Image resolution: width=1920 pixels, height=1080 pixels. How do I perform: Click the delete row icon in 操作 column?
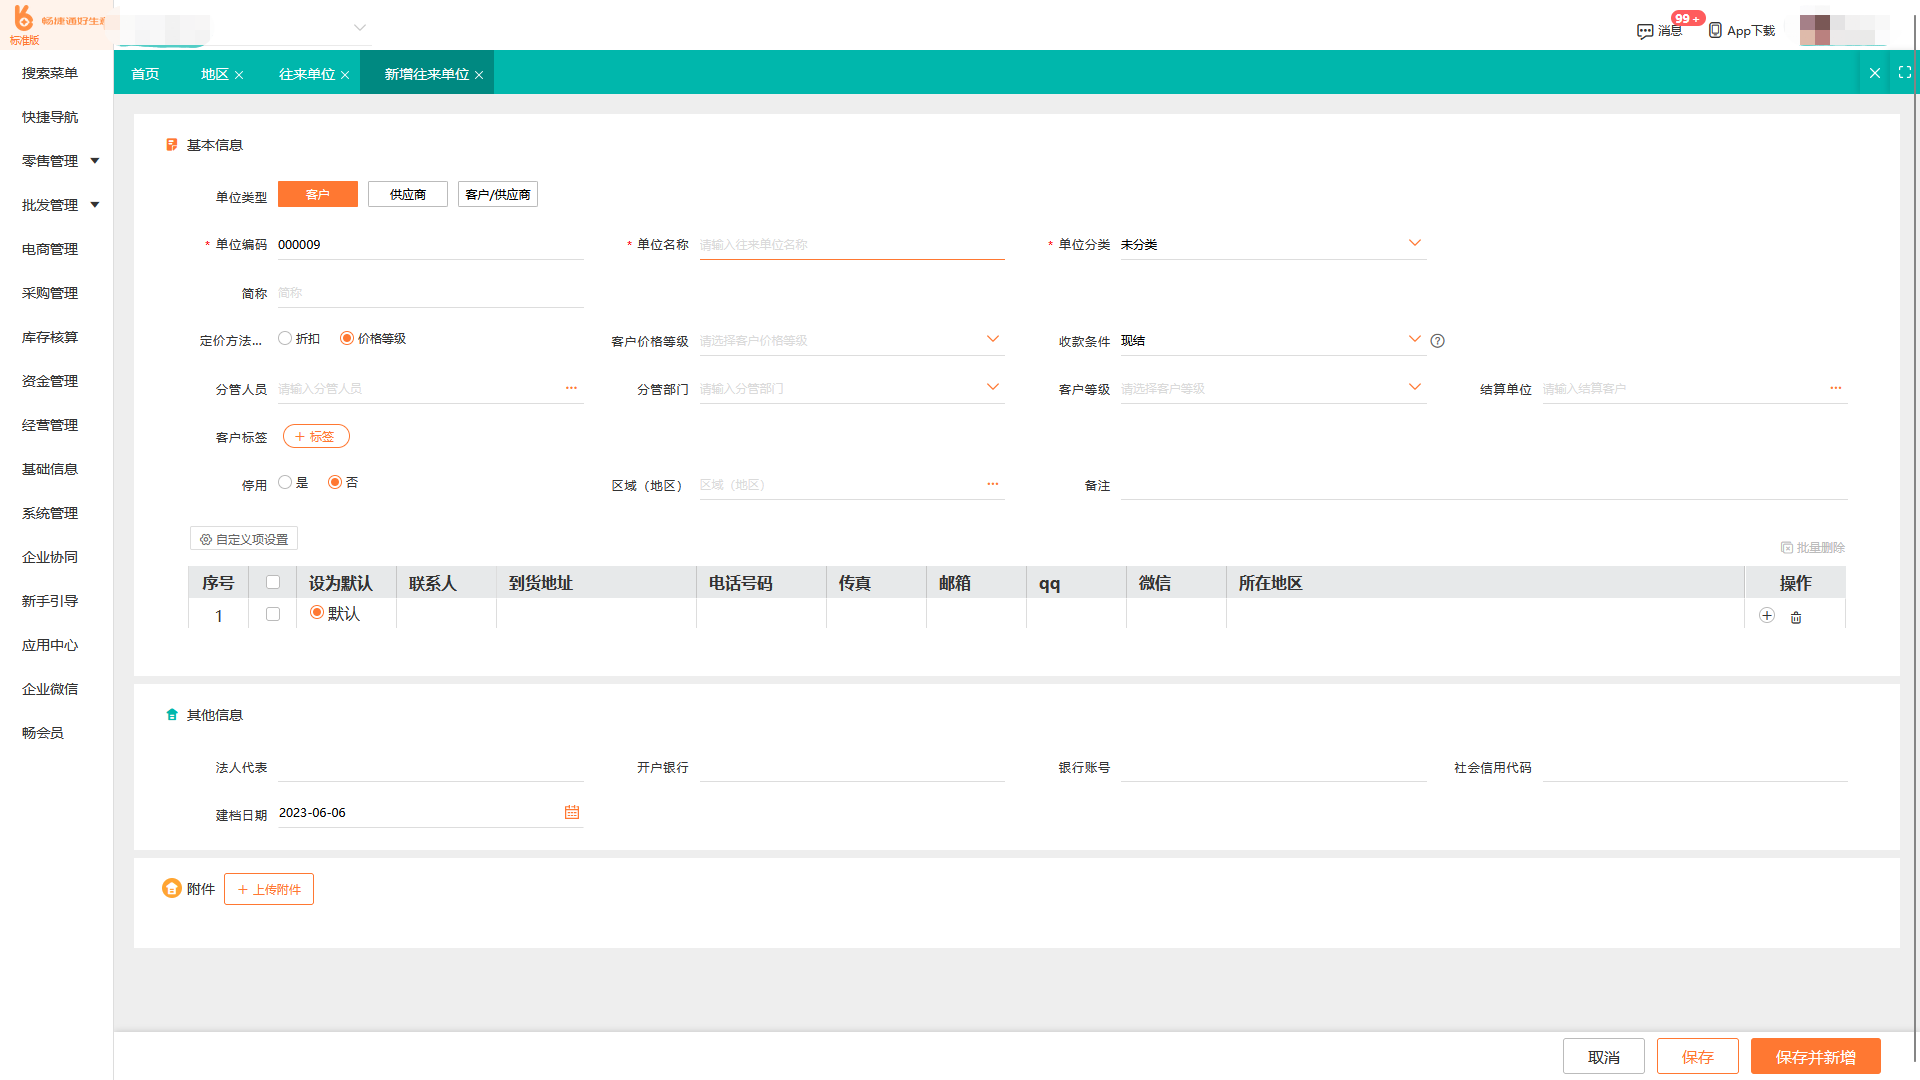[1796, 617]
